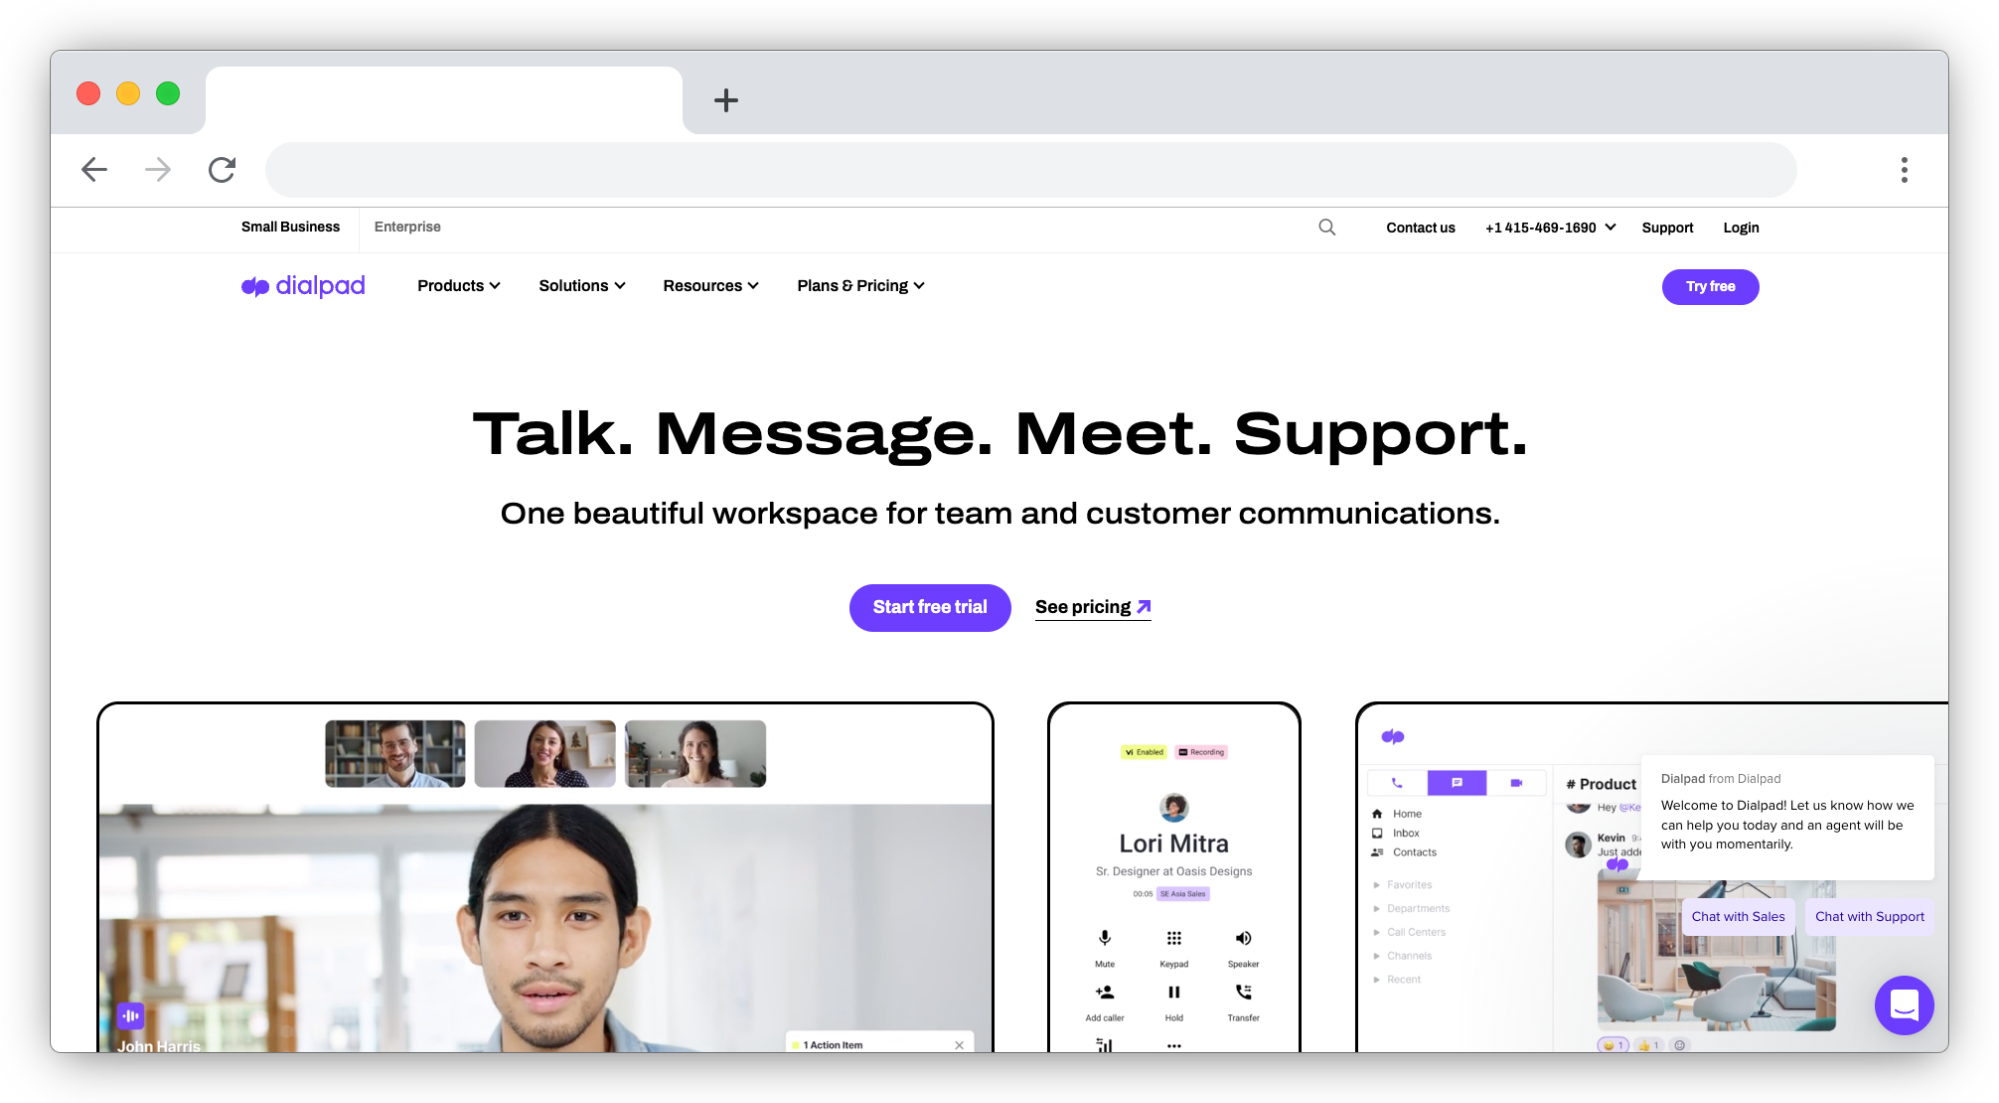Expand the Plans & Pricing dropdown
The image size is (1999, 1103).
coord(861,285)
